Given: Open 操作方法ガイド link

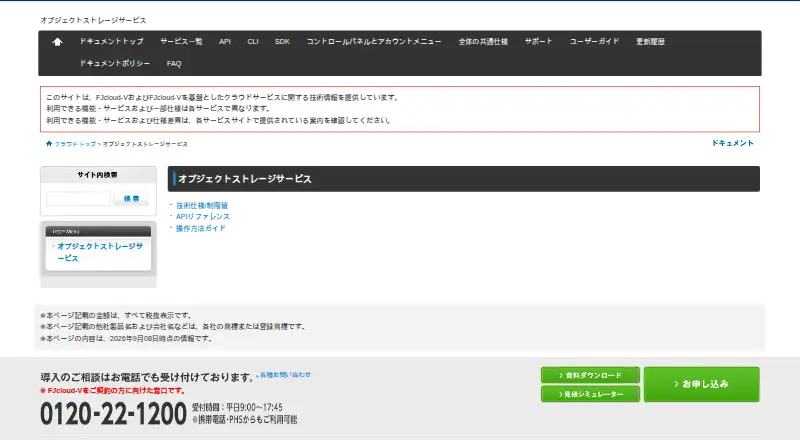Looking at the screenshot, I should 201,228.
